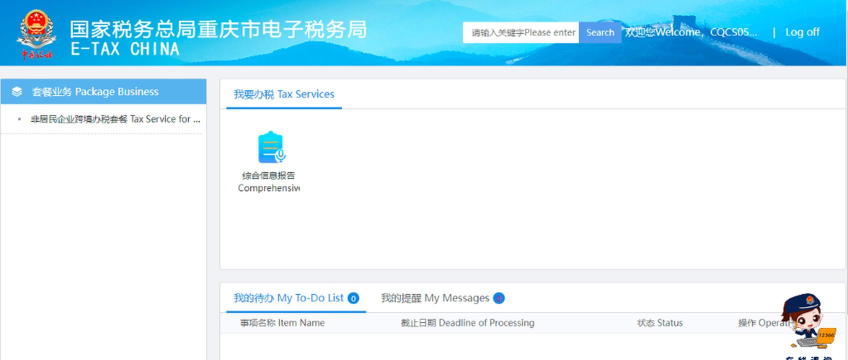Screen dimensions: 848x360
Task: Click the Item Name column header
Action: click(282, 323)
